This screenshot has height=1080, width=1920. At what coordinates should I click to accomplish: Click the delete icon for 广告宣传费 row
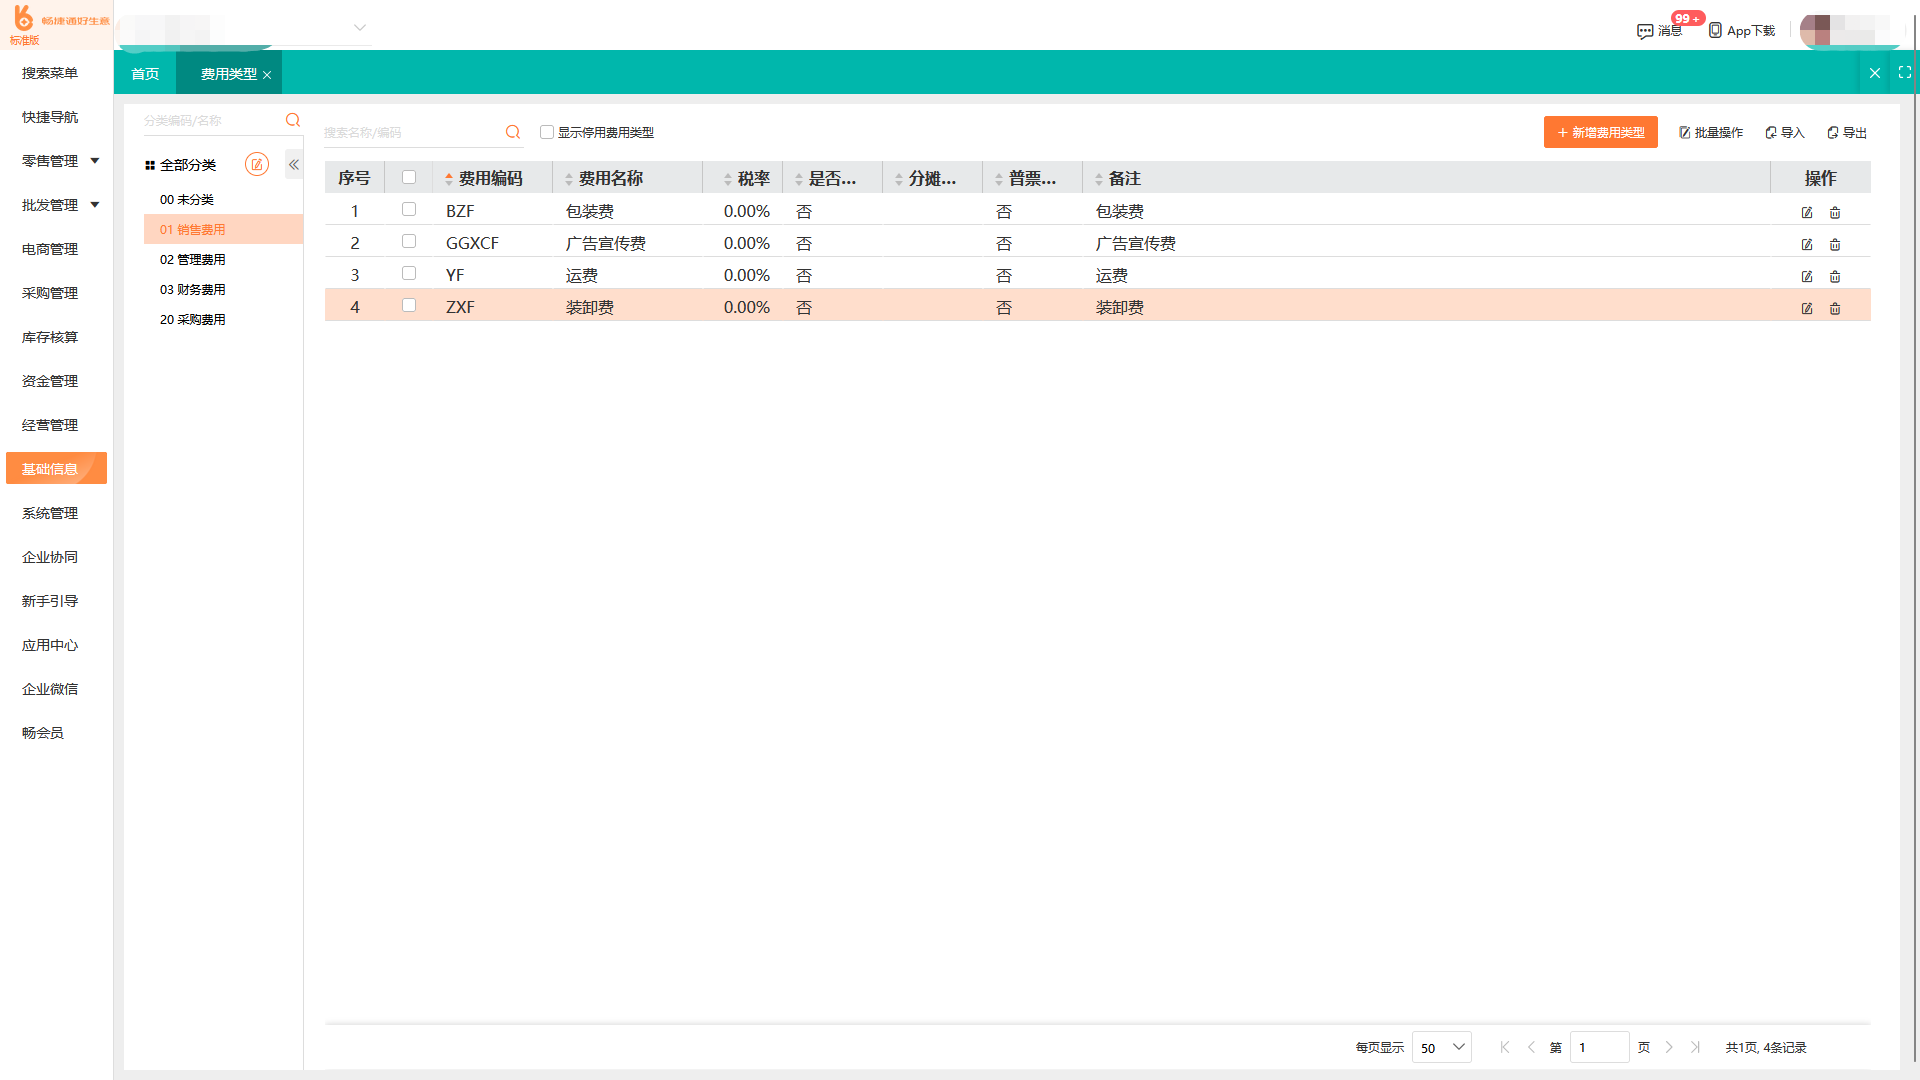pyautogui.click(x=1836, y=243)
